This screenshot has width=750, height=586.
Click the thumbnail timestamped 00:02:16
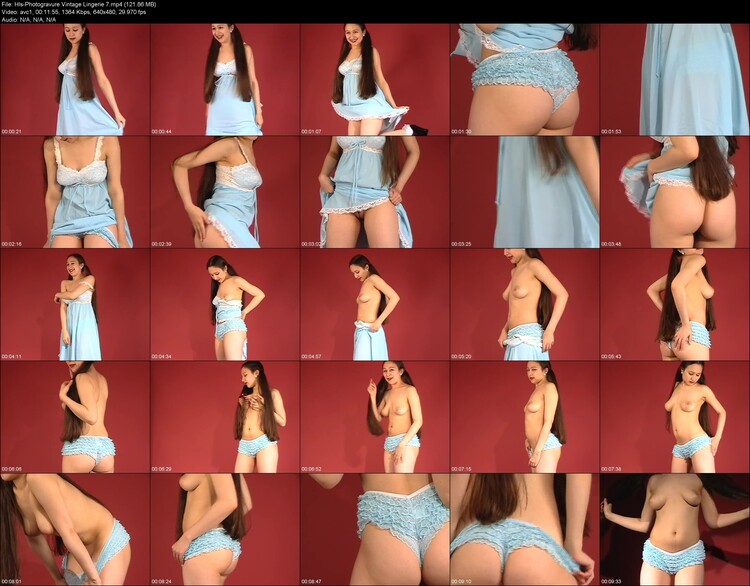(x=75, y=192)
